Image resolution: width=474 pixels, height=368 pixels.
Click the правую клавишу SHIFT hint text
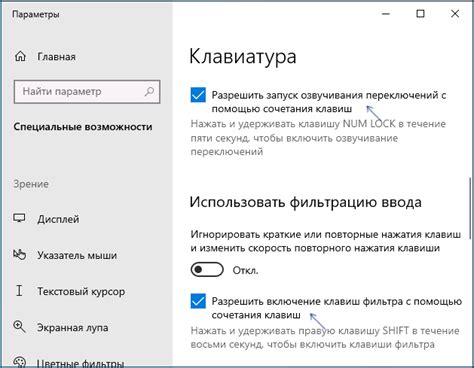pos(325,337)
